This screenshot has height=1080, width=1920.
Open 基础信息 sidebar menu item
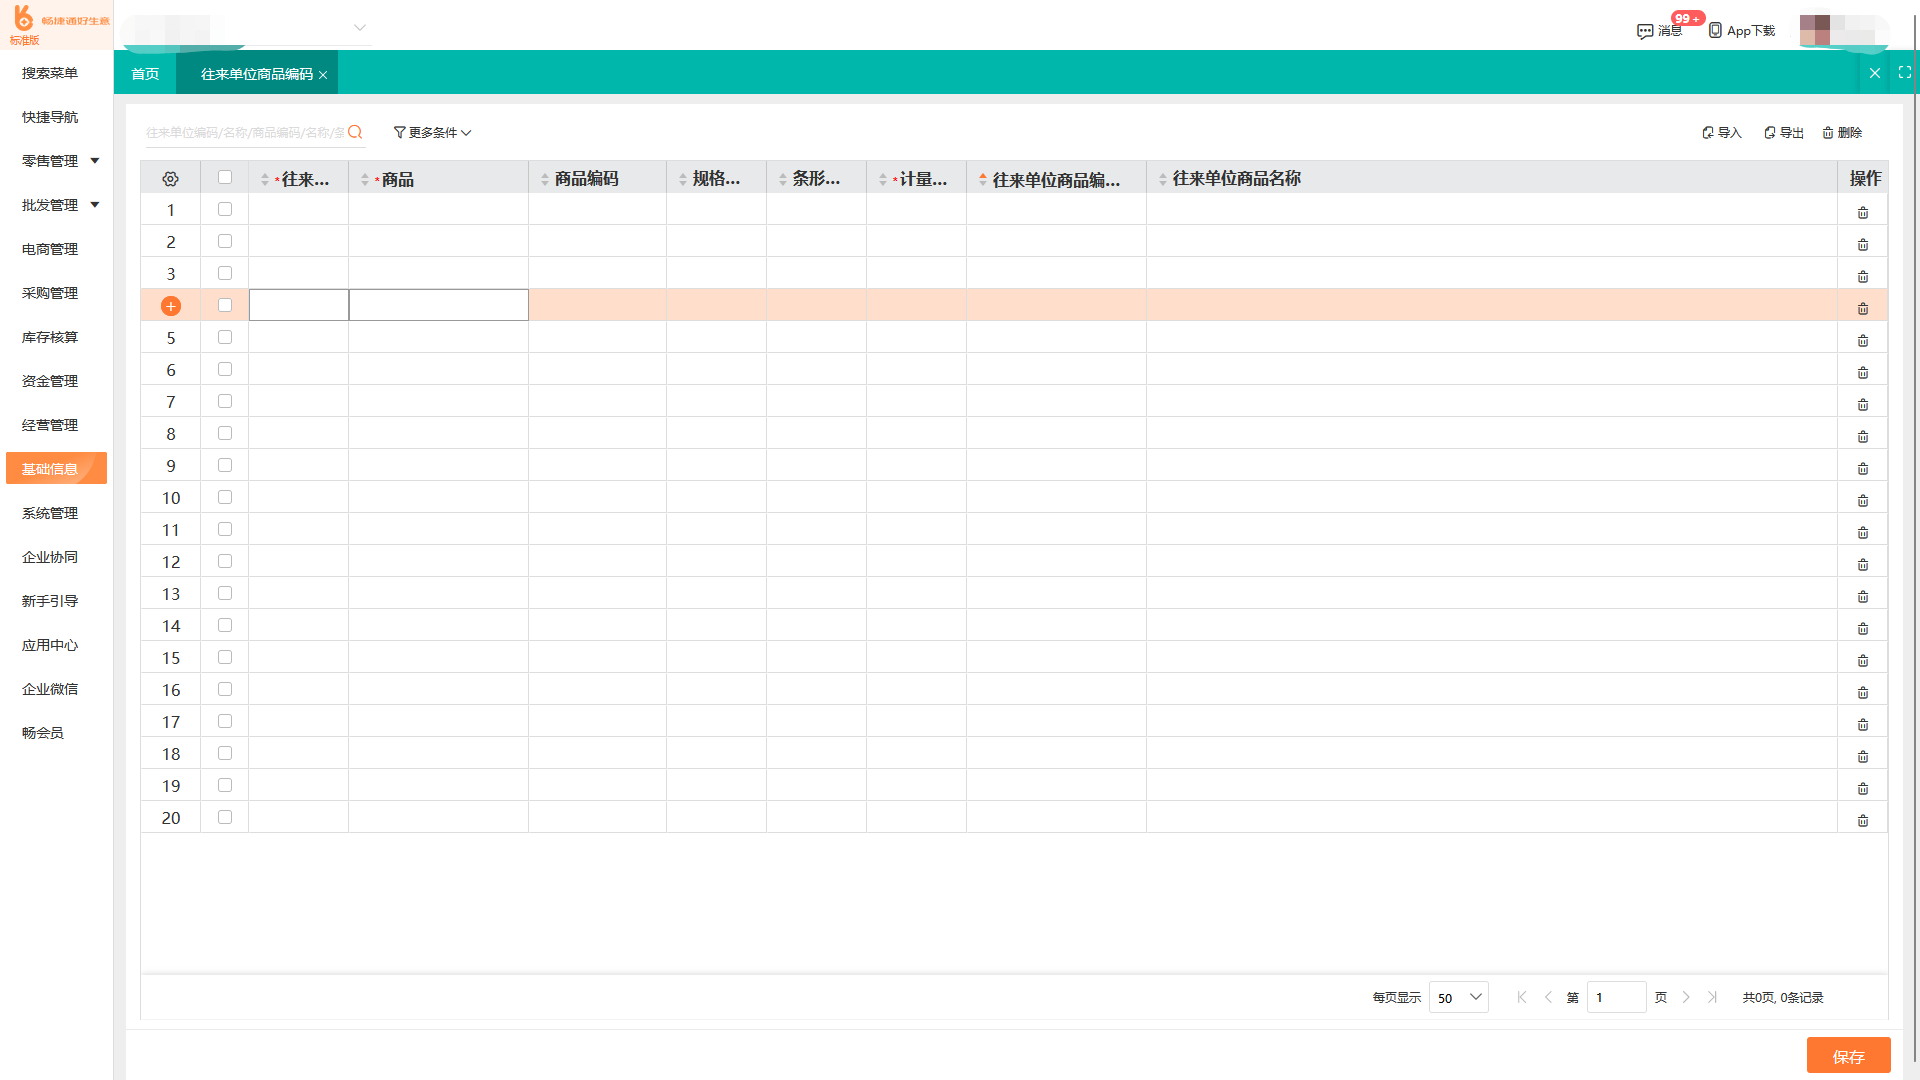53,468
